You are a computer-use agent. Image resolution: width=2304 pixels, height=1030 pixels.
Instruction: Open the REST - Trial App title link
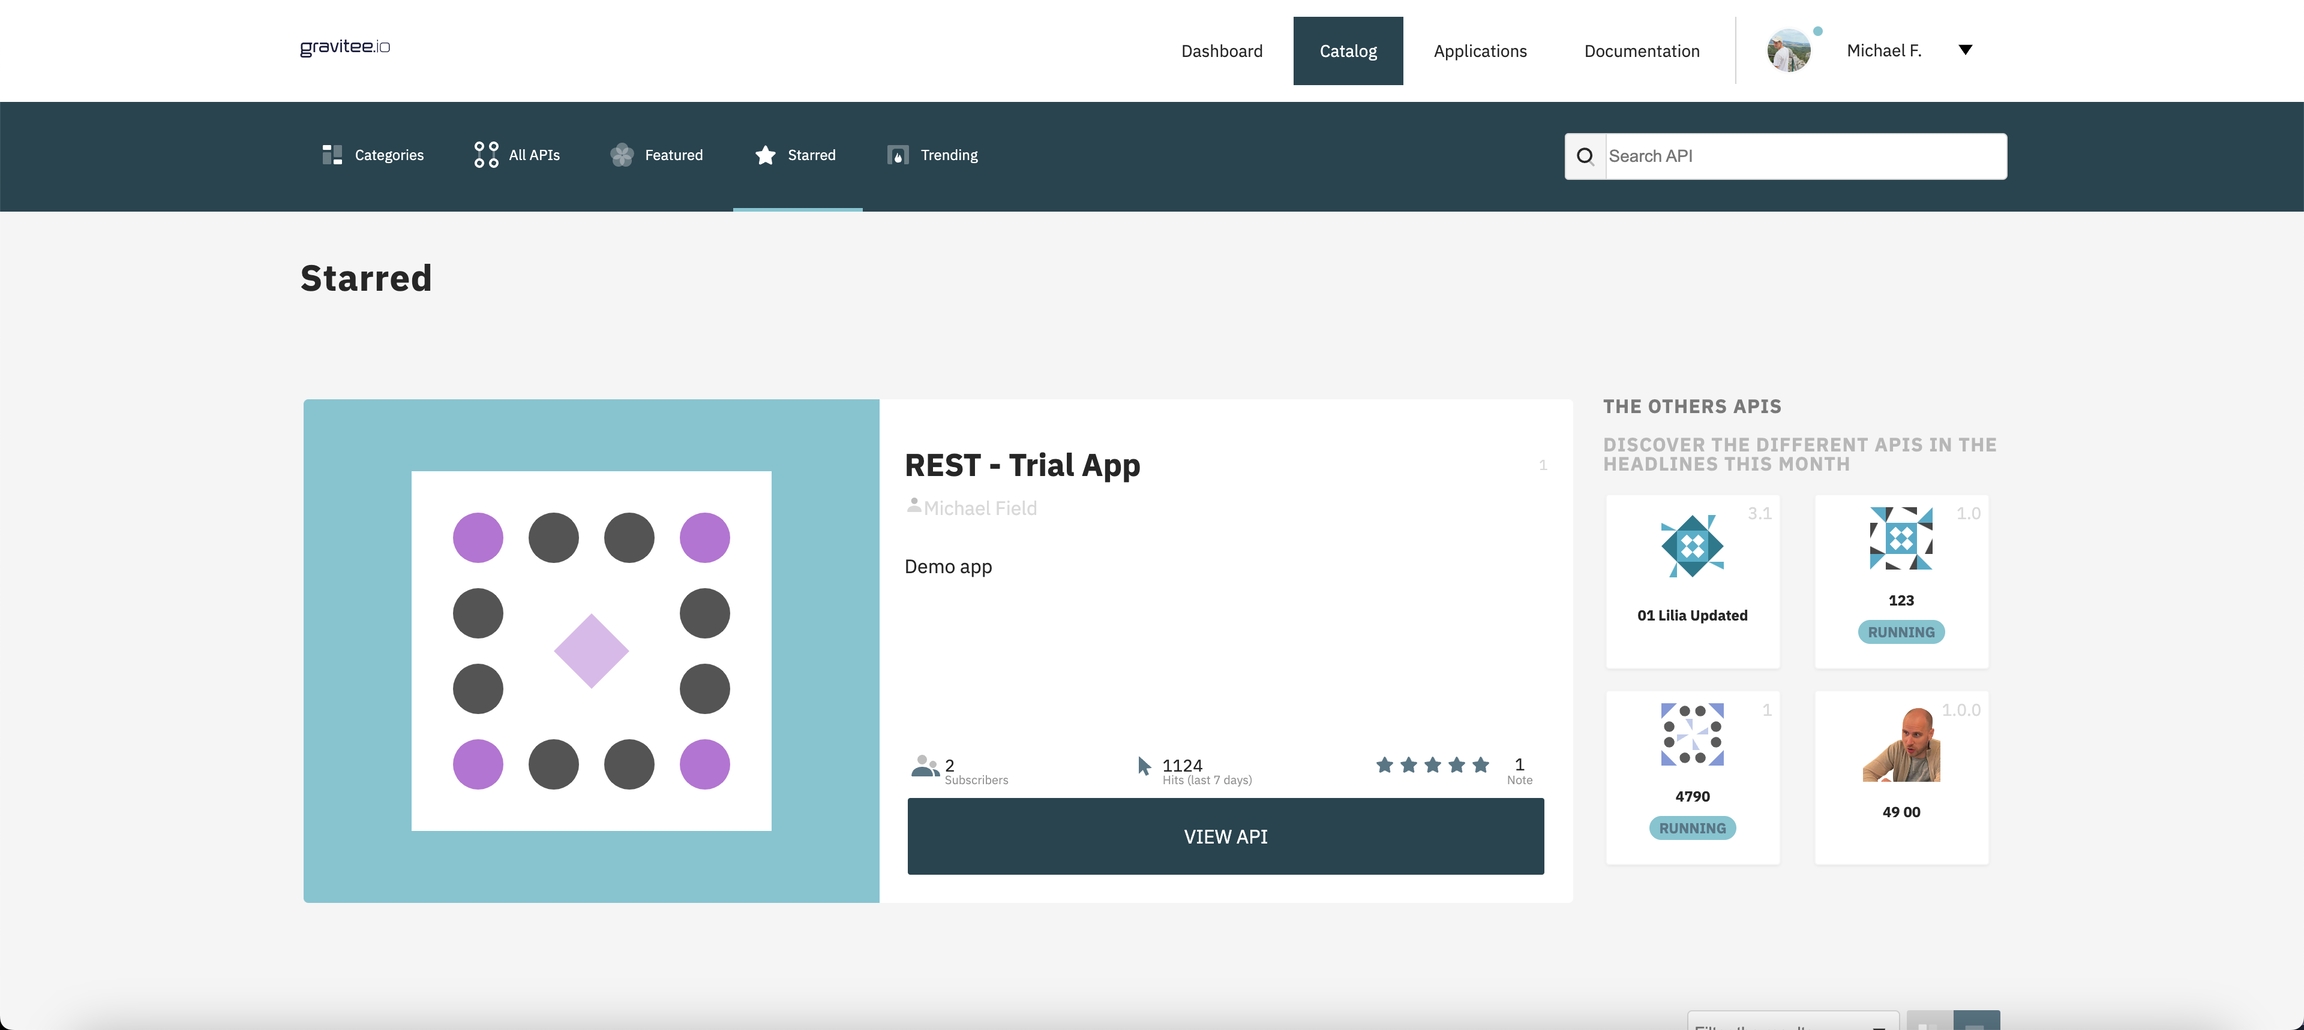[x=1022, y=466]
